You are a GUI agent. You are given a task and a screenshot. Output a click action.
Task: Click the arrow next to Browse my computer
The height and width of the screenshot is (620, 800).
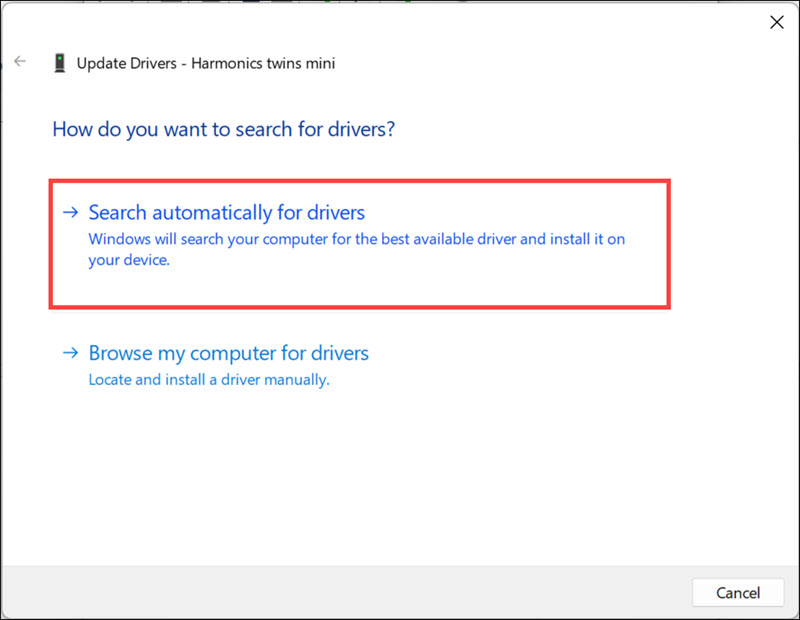(70, 353)
